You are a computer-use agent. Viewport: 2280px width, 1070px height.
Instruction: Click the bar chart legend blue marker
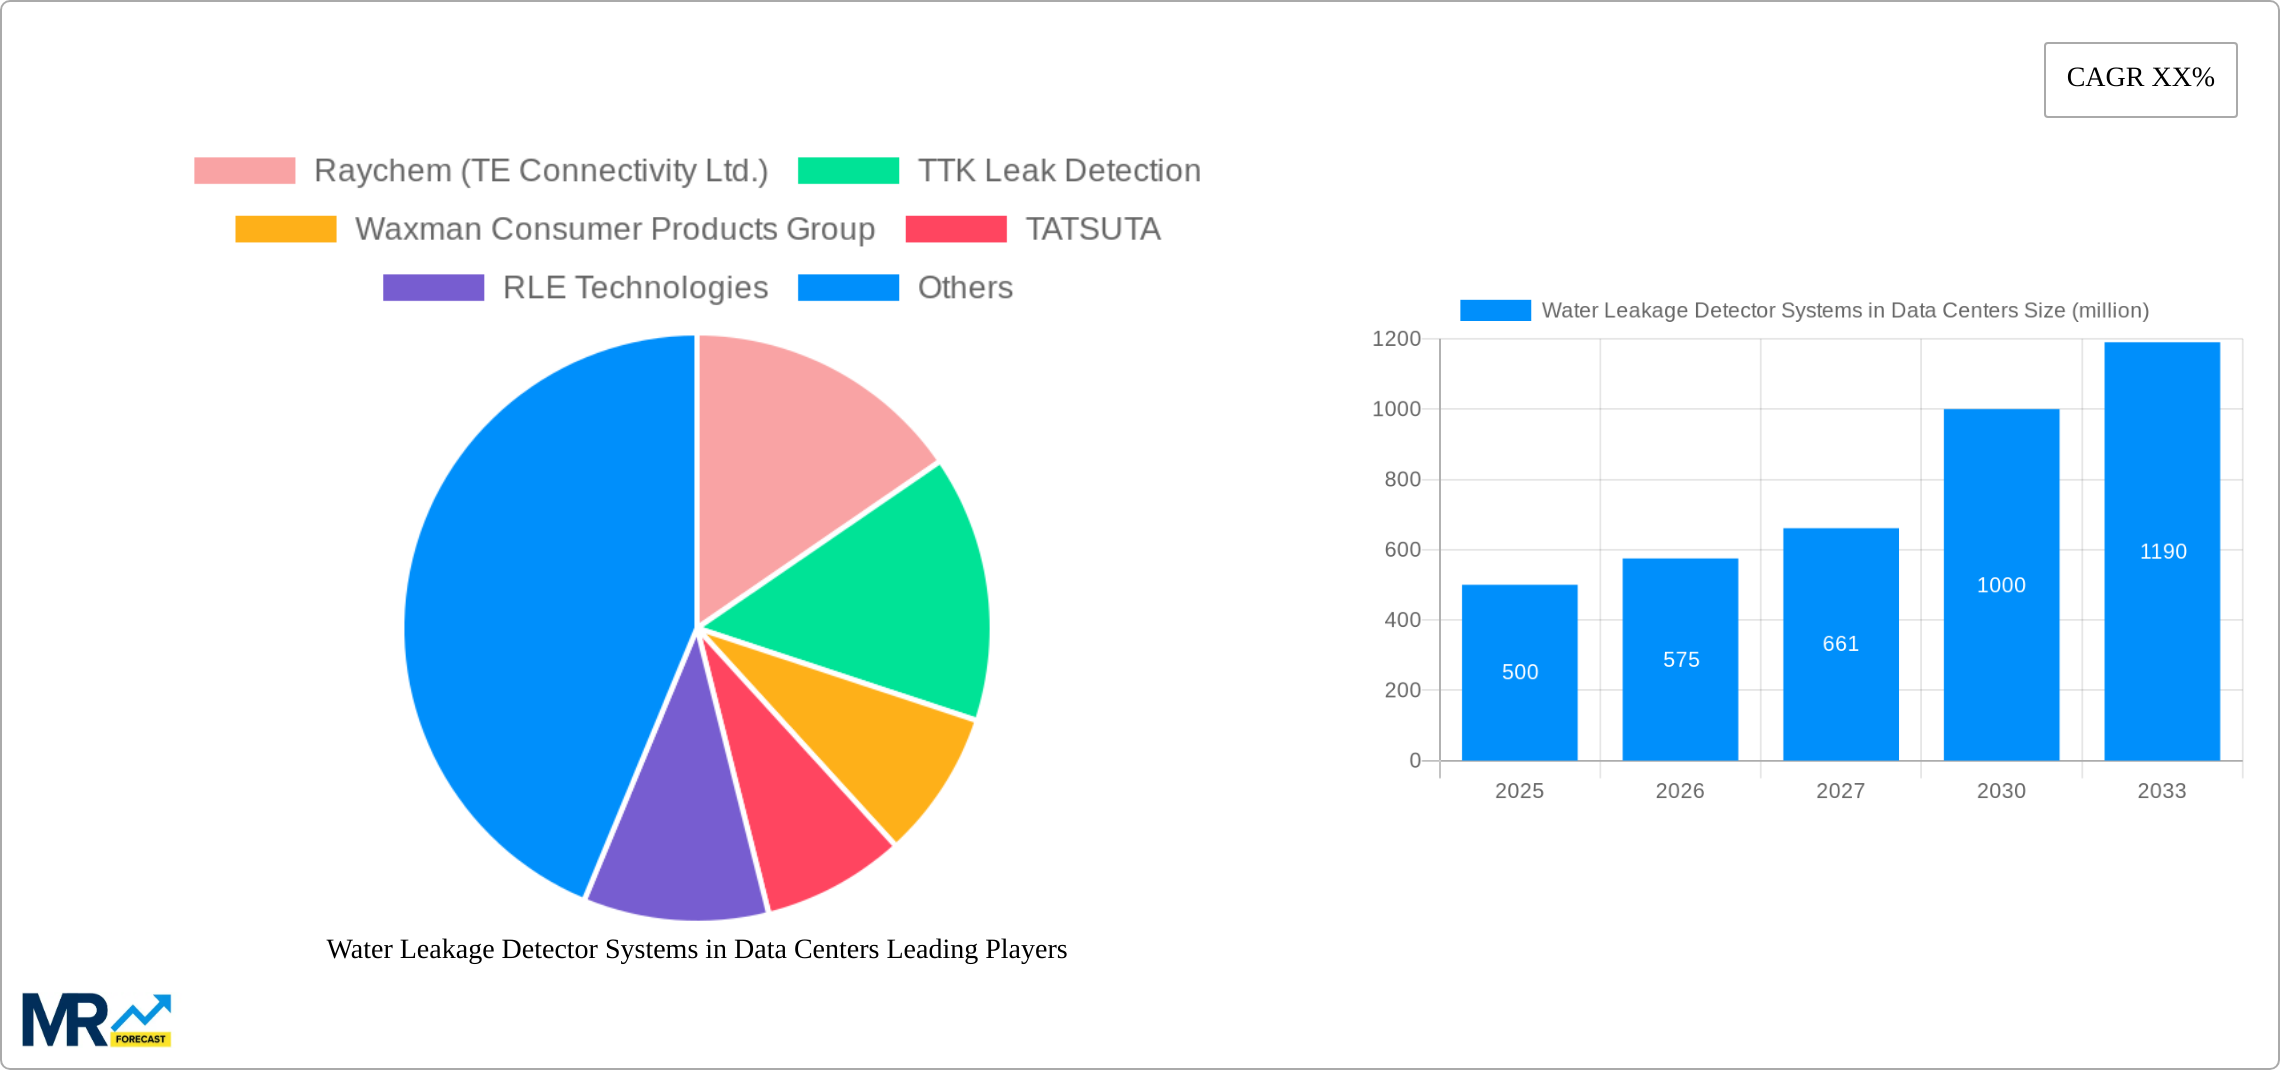tap(1494, 311)
